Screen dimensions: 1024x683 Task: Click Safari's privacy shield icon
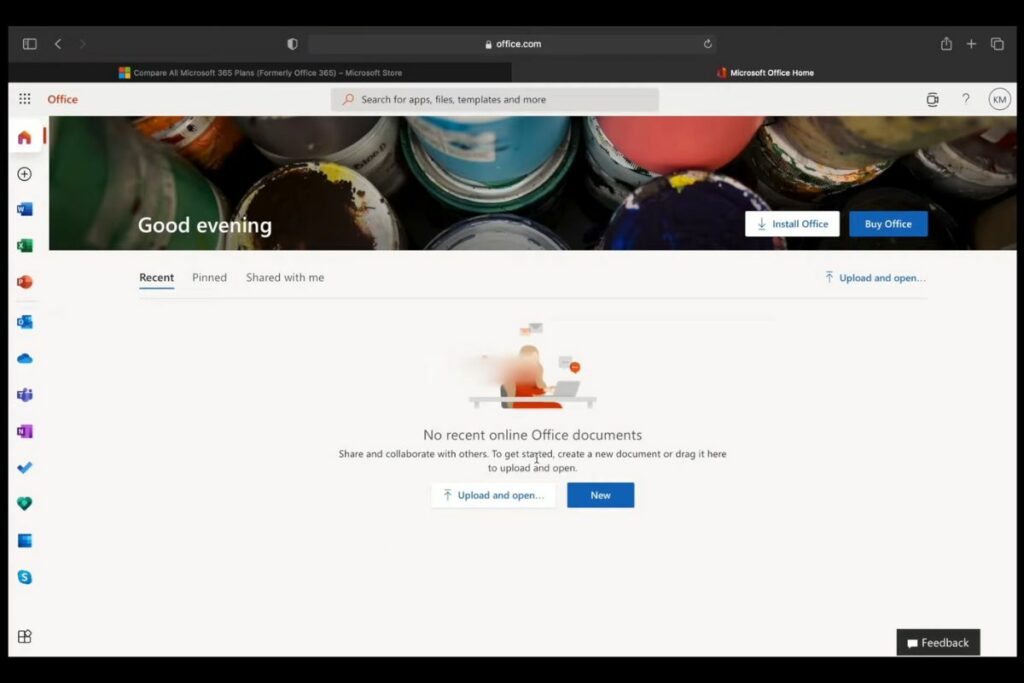click(292, 44)
